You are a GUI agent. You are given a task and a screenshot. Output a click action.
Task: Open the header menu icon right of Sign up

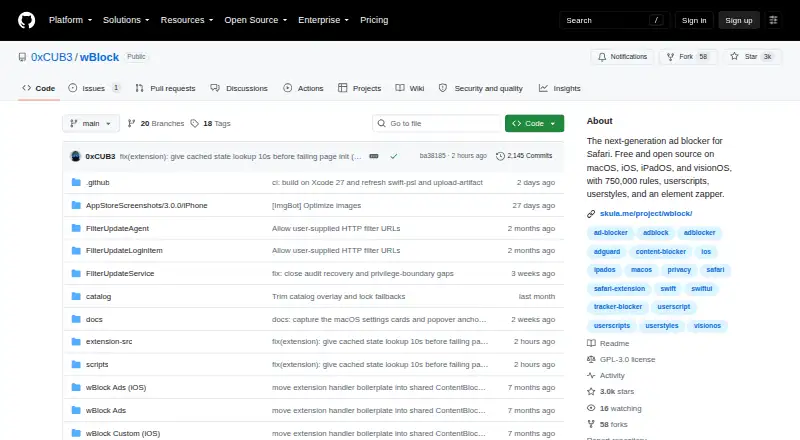tap(773, 20)
